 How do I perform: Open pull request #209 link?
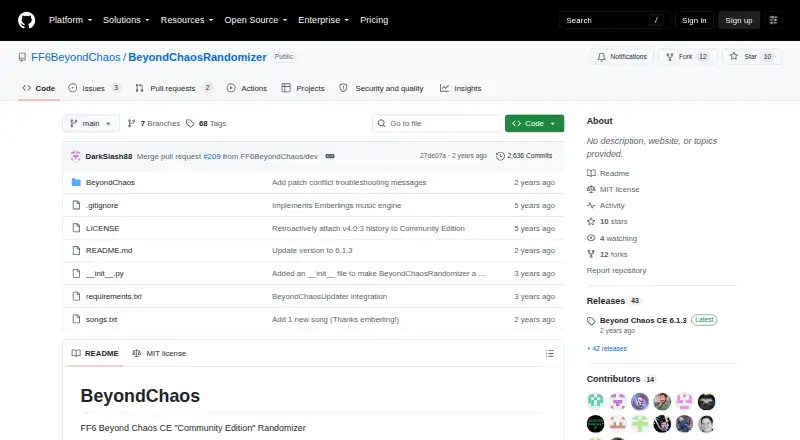pos(212,156)
